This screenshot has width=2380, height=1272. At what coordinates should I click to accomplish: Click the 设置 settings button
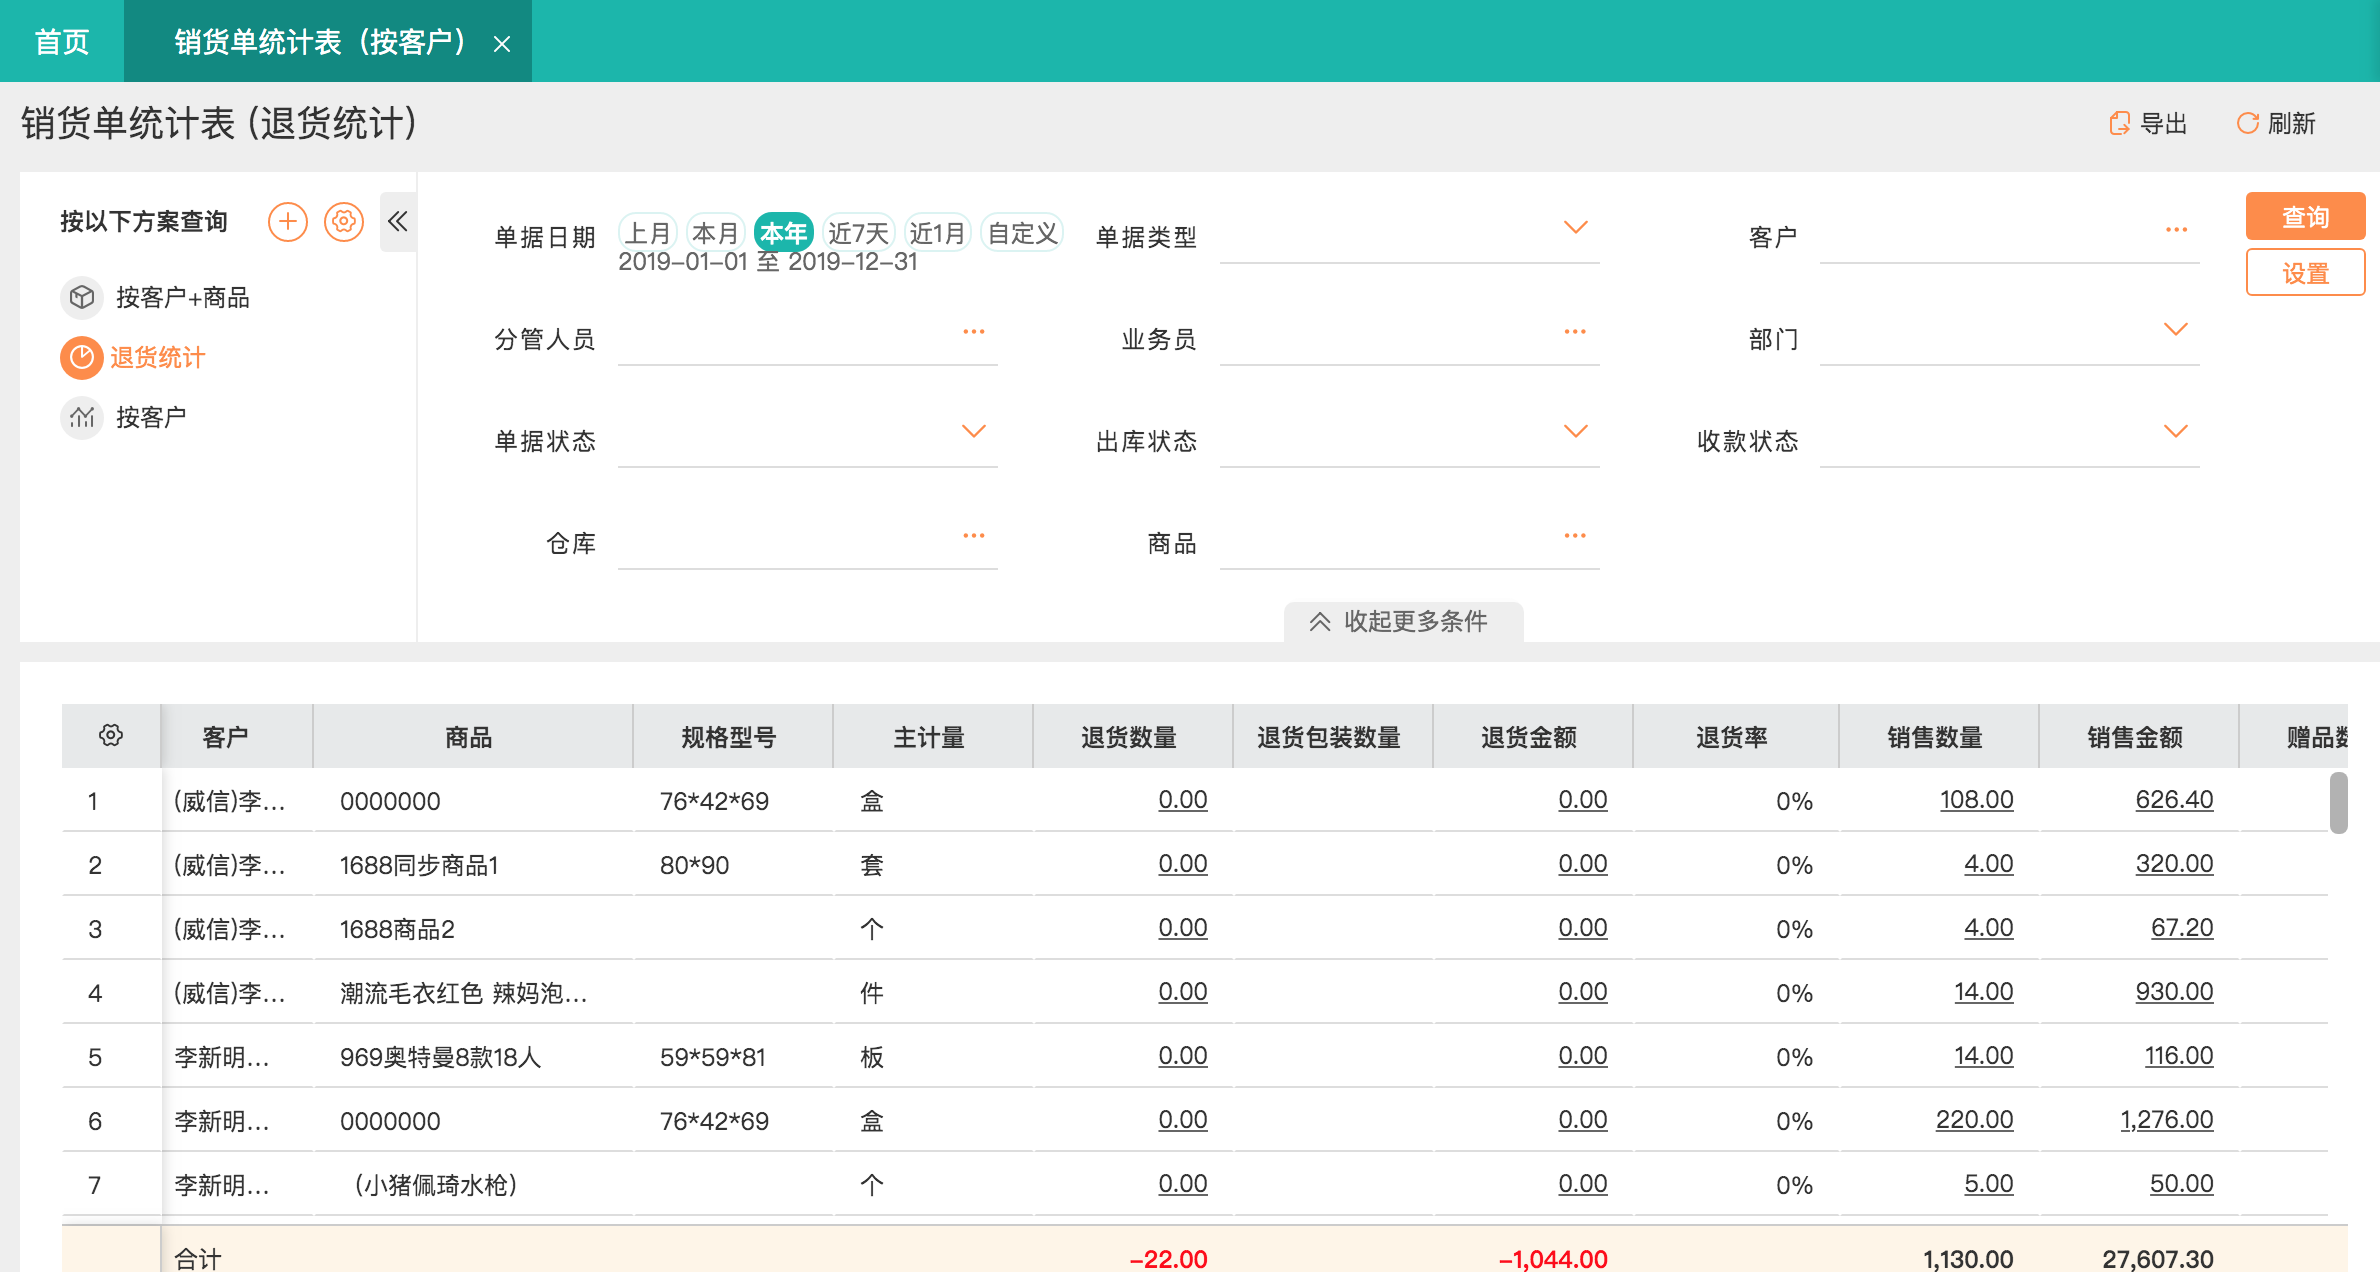coord(2303,272)
